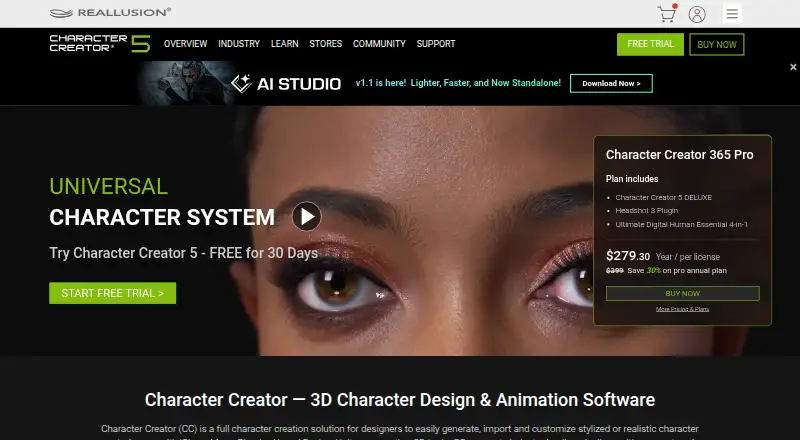Open the Stores menu item
Image resolution: width=800 pixels, height=440 pixels.
(326, 44)
